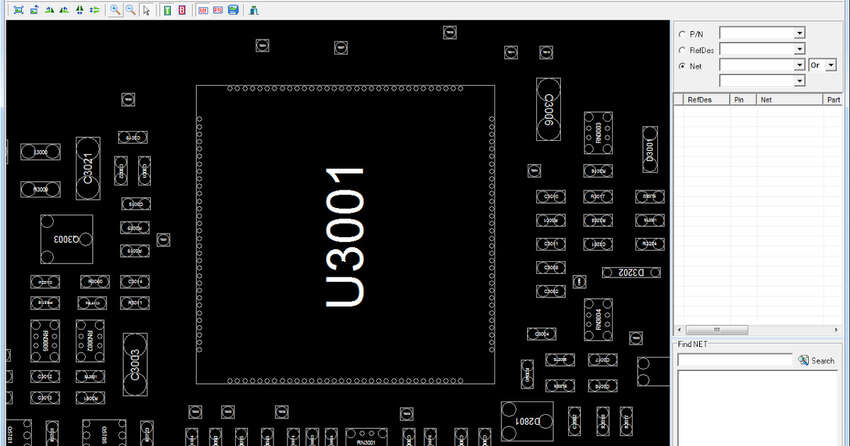Select component C3021 on the board
Viewport: 850px width, 446px height.
[88, 168]
